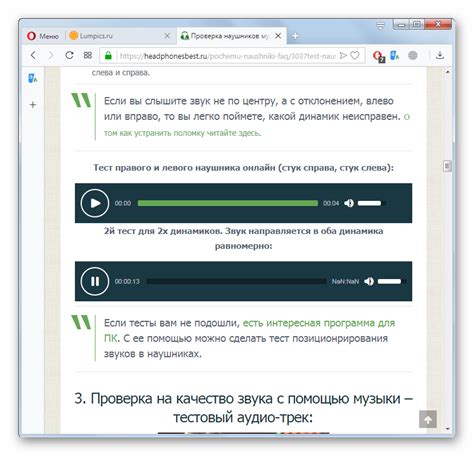Click the page scrollbar thumb

447,166
